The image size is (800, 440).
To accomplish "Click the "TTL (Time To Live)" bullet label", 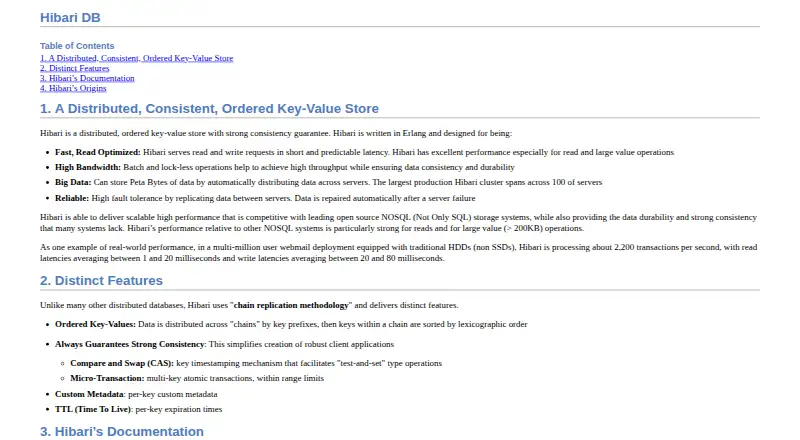I will (x=93, y=409).
